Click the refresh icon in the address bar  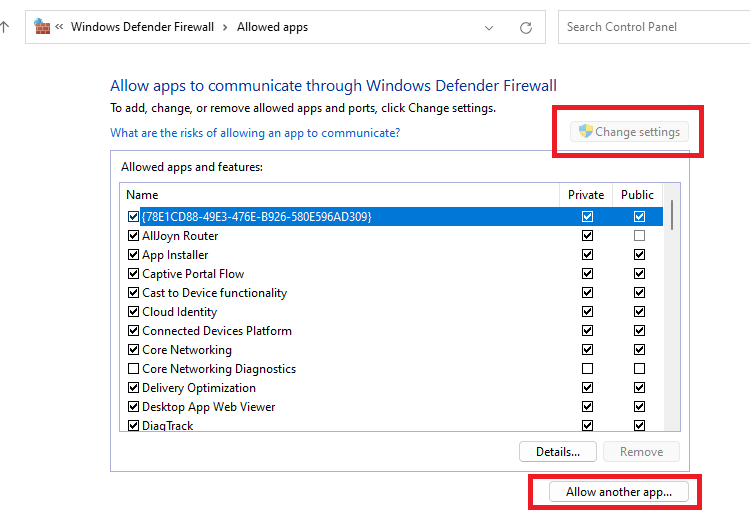pos(526,28)
